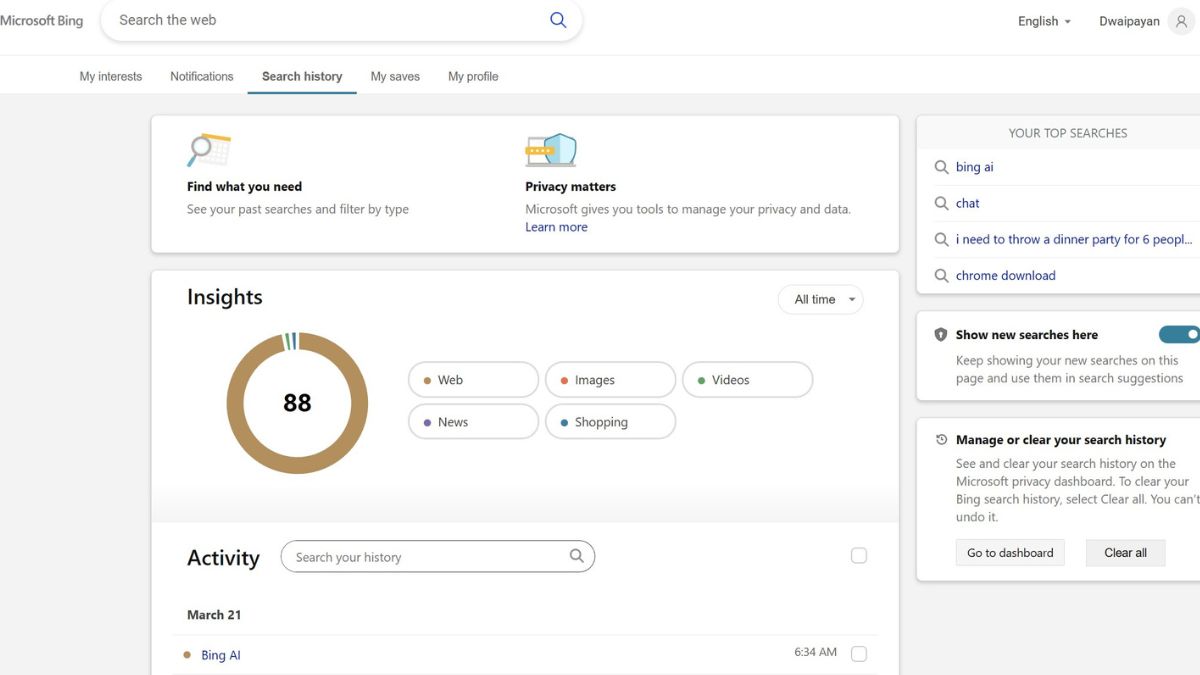The height and width of the screenshot is (675, 1200).
Task: Switch to the My saves tab
Action: [394, 75]
